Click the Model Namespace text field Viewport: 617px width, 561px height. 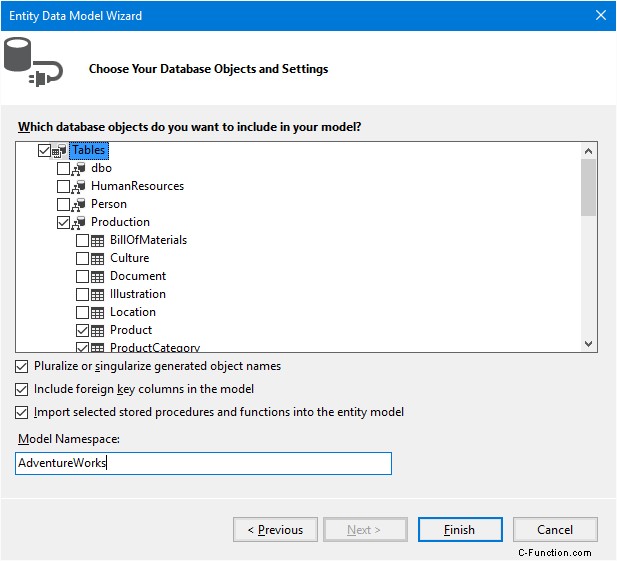coord(204,463)
